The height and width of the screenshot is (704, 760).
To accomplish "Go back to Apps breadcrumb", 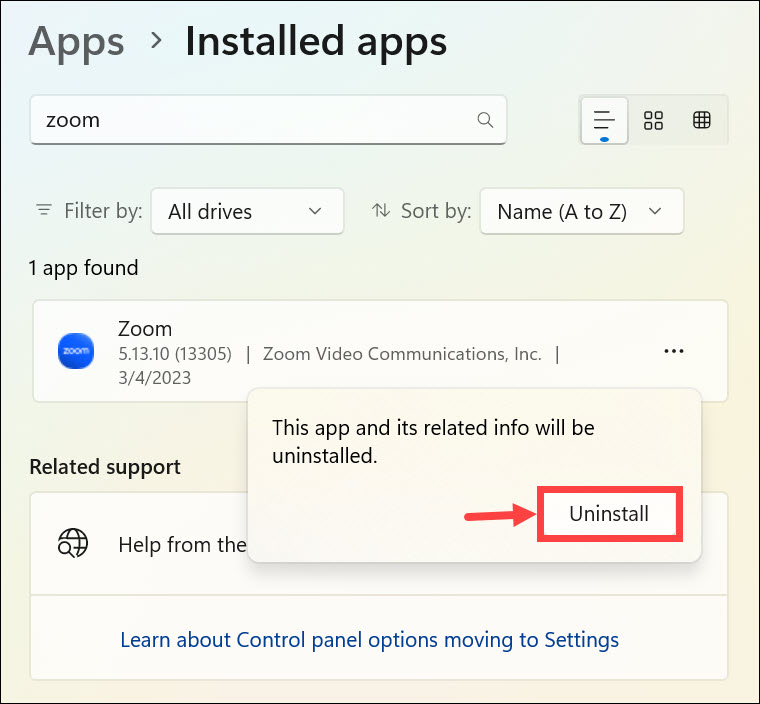I will 77,43.
